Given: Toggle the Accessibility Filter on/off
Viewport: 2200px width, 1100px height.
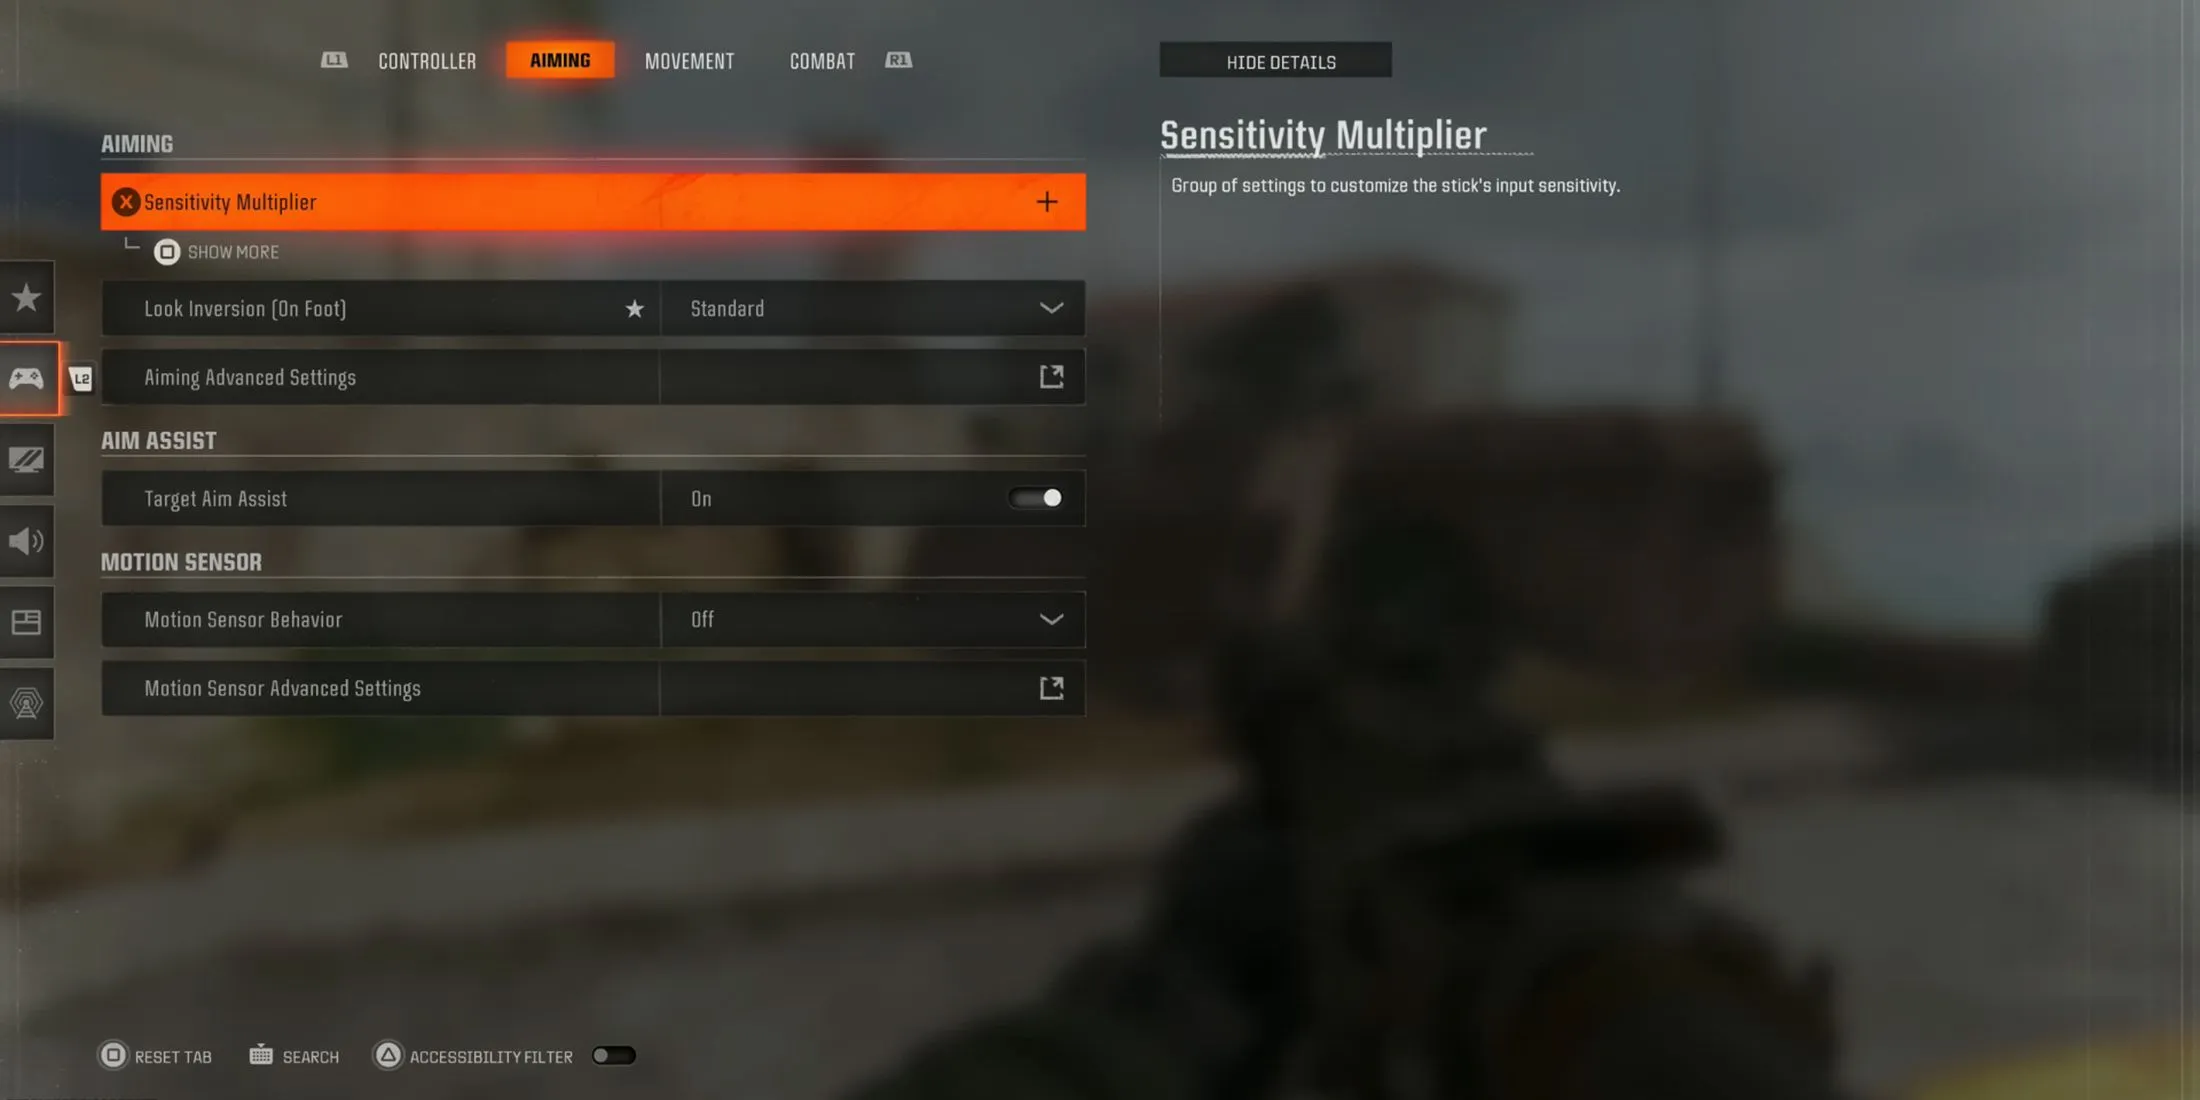Looking at the screenshot, I should (x=613, y=1055).
